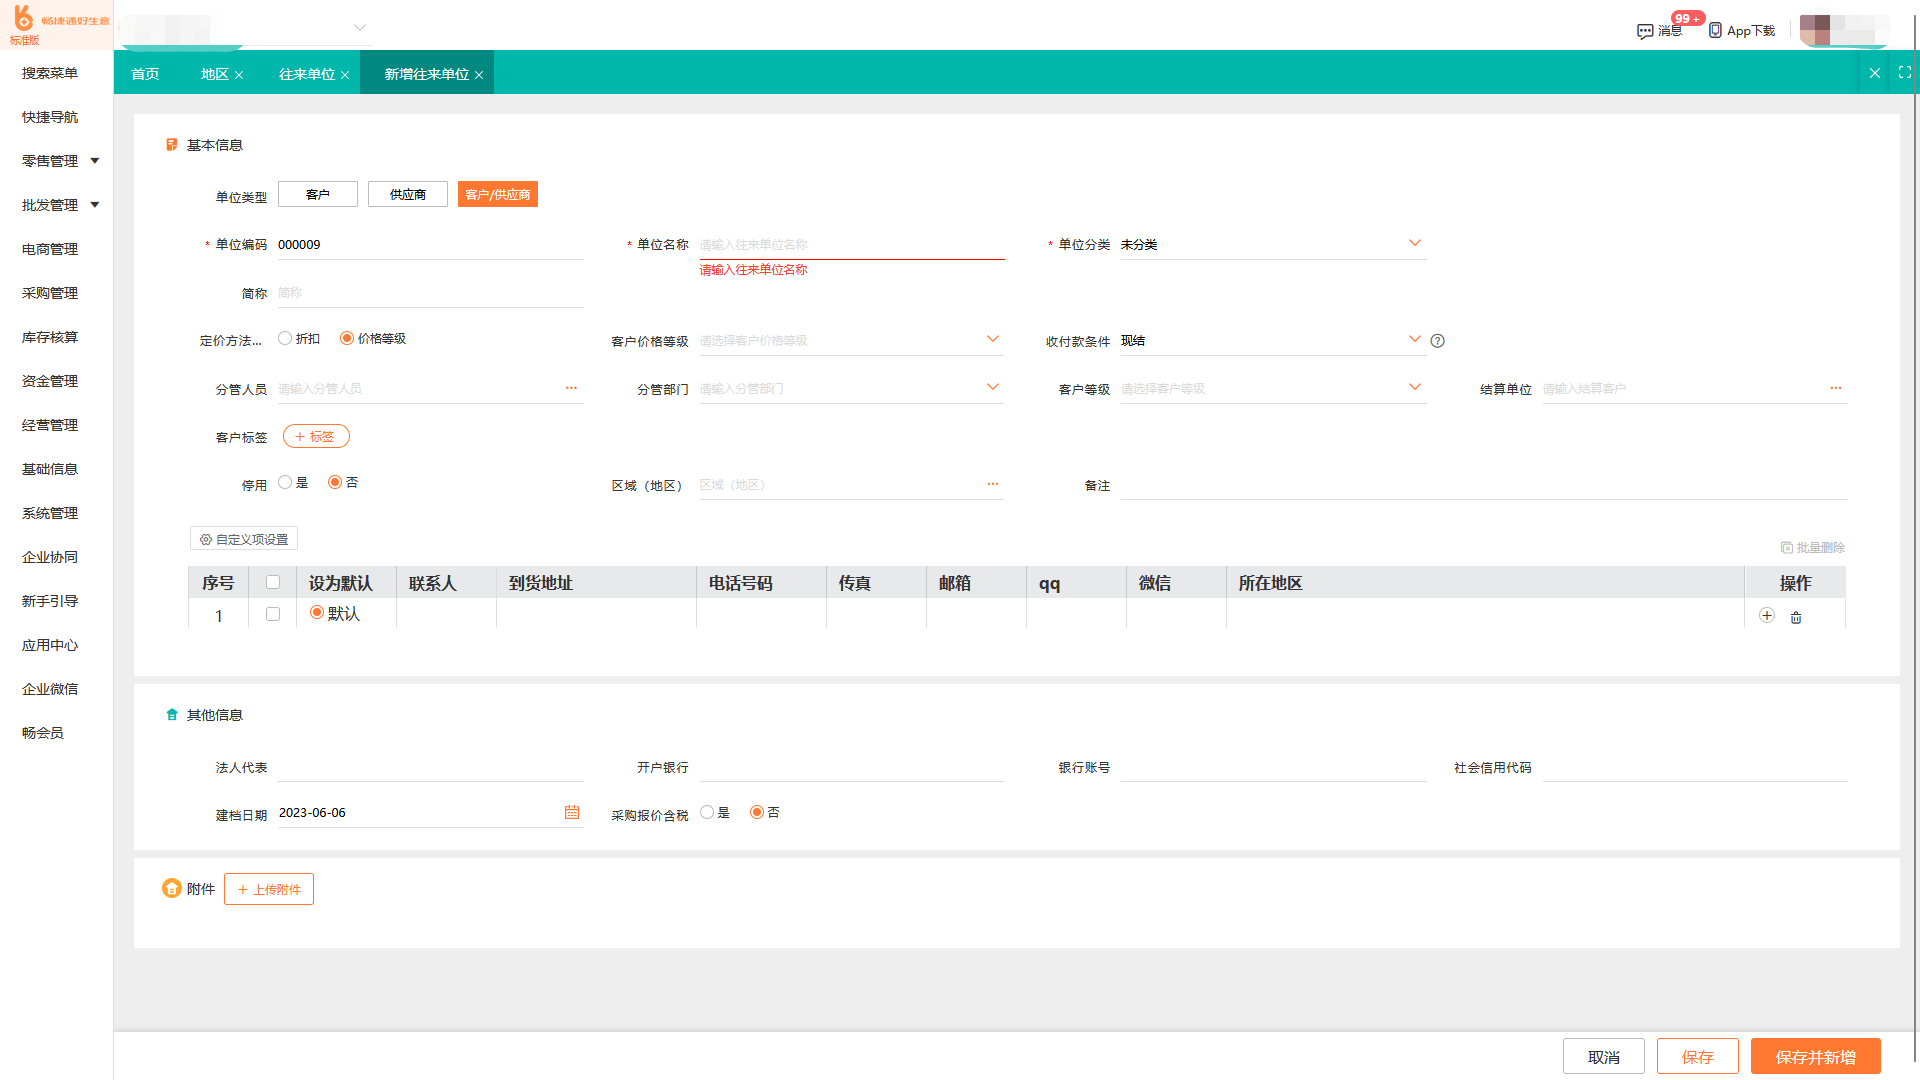Click the add row 加号 icon
The height and width of the screenshot is (1080, 1920).
tap(1767, 615)
